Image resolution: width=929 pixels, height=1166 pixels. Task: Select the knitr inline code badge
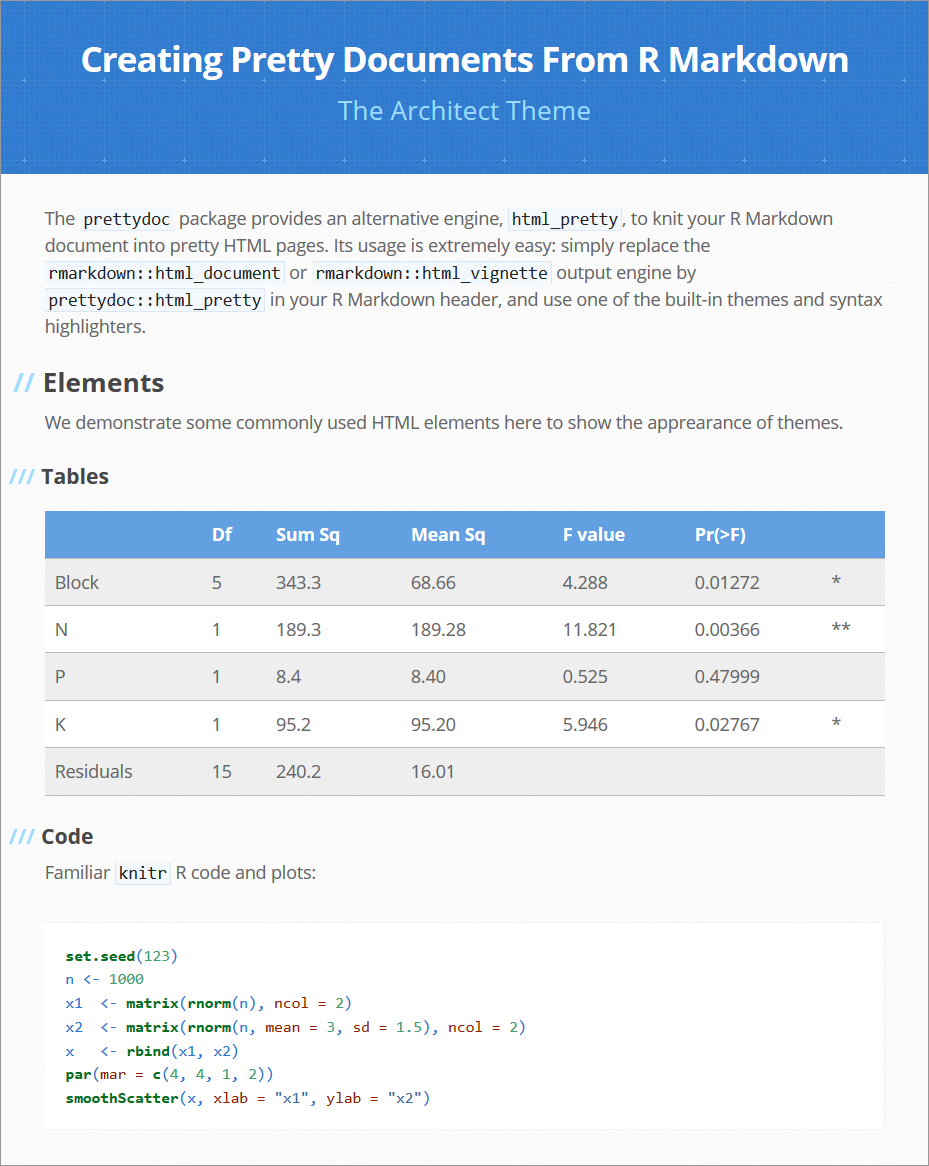point(142,873)
